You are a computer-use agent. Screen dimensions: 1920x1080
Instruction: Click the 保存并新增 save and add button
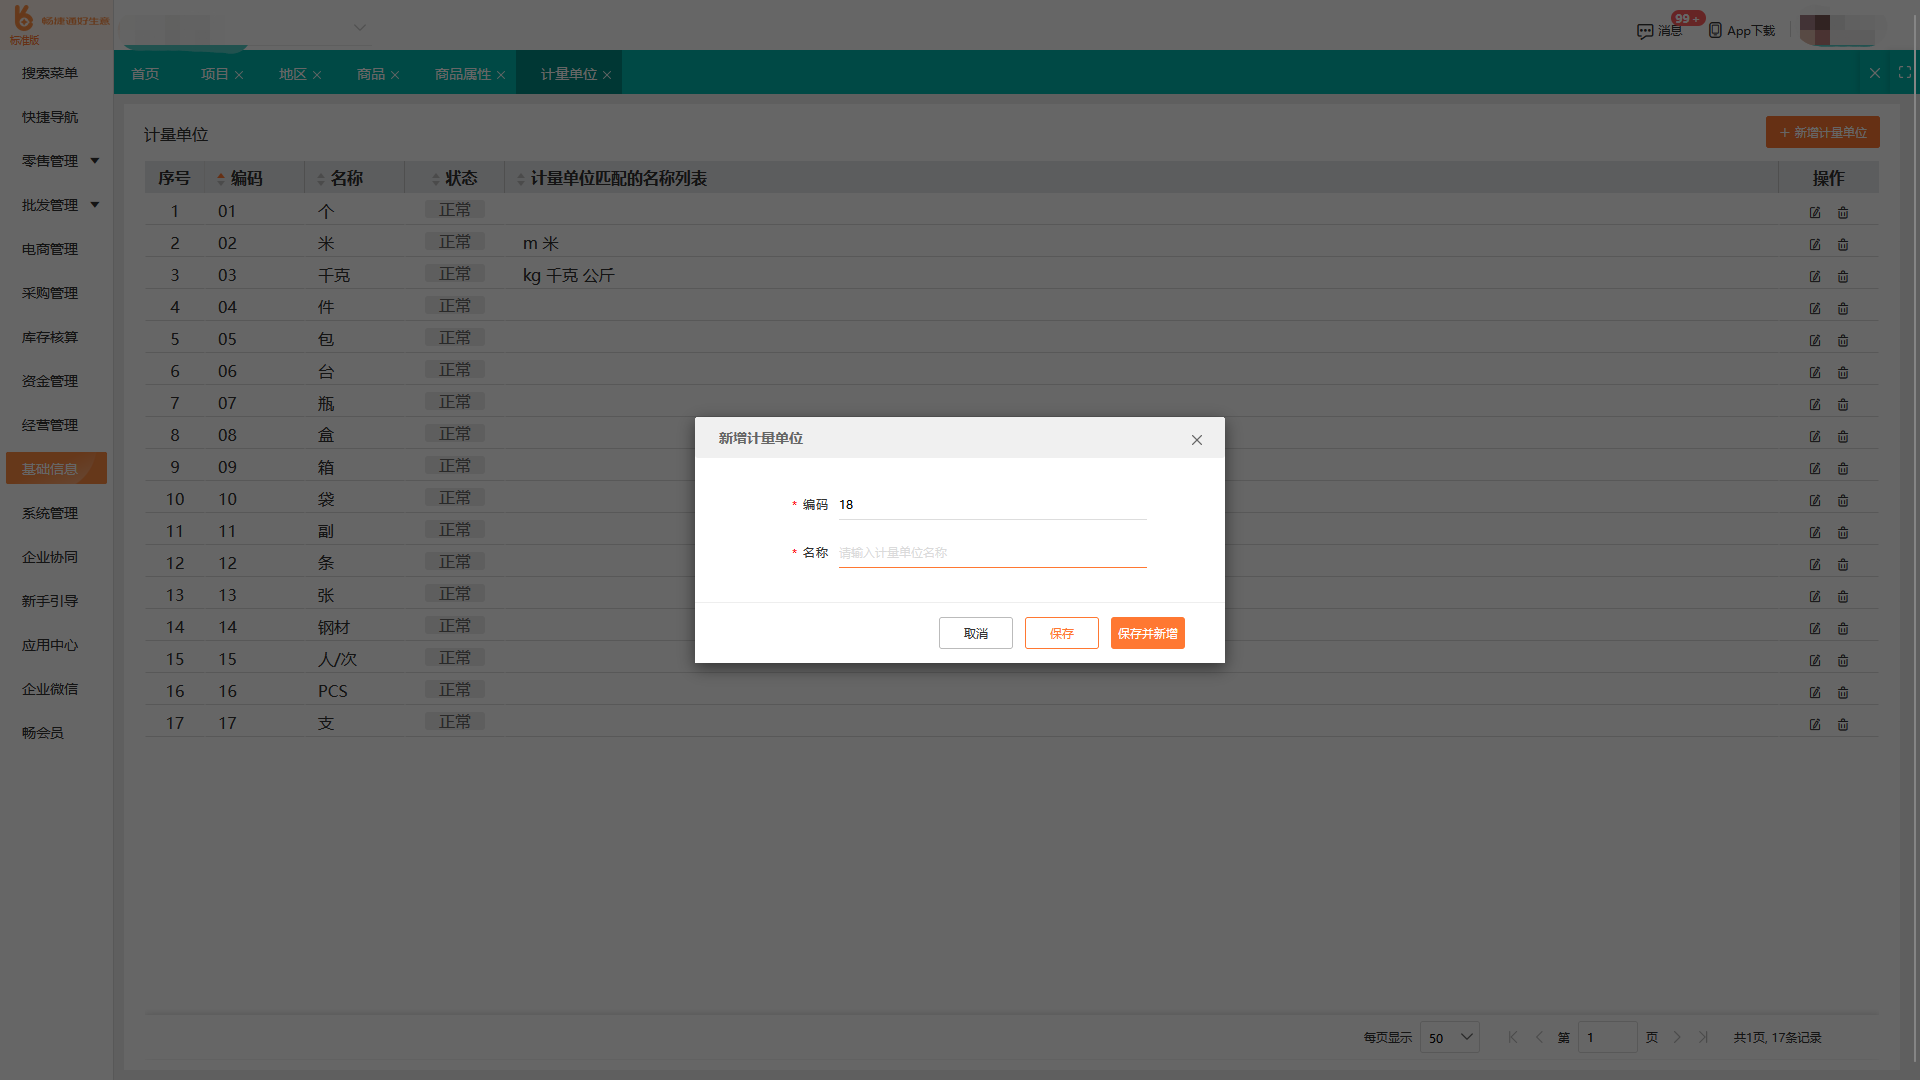(1147, 633)
